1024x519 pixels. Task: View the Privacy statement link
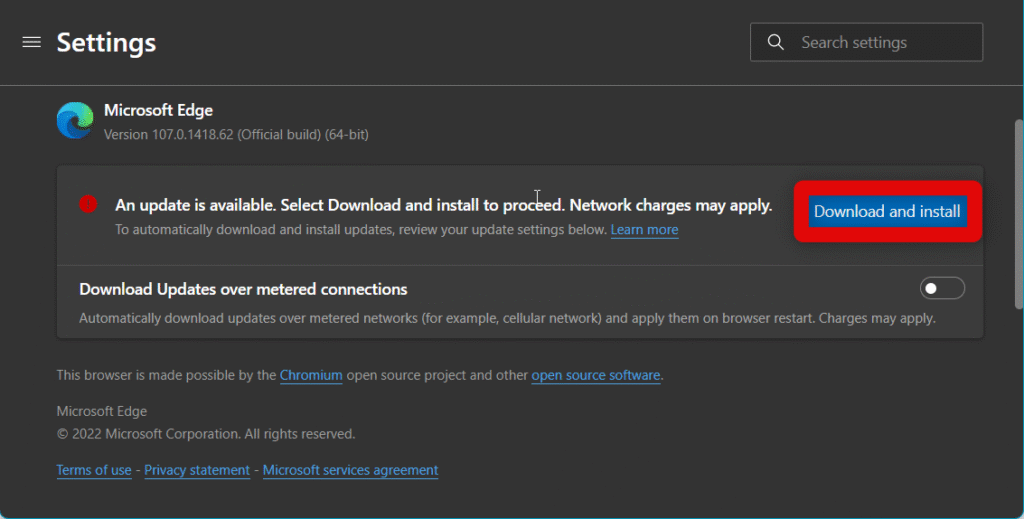(197, 470)
